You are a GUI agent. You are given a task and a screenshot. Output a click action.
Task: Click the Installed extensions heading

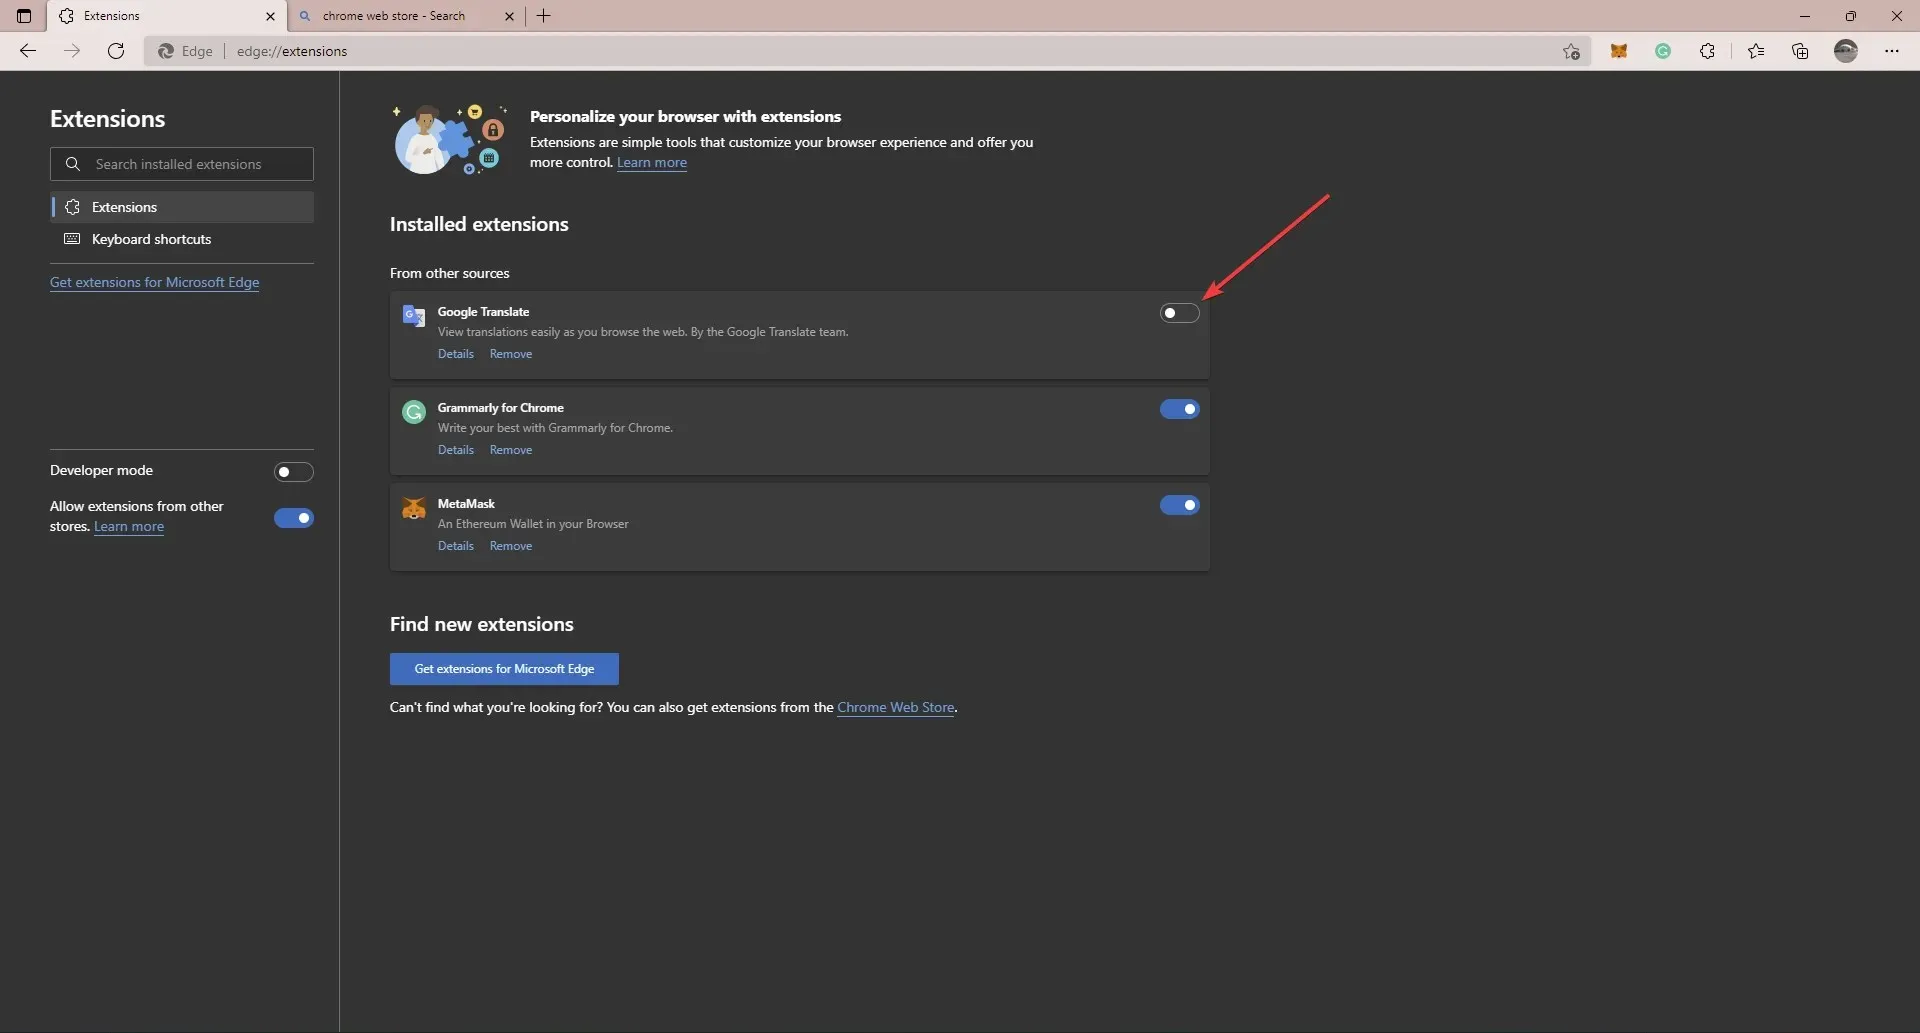[x=479, y=224]
